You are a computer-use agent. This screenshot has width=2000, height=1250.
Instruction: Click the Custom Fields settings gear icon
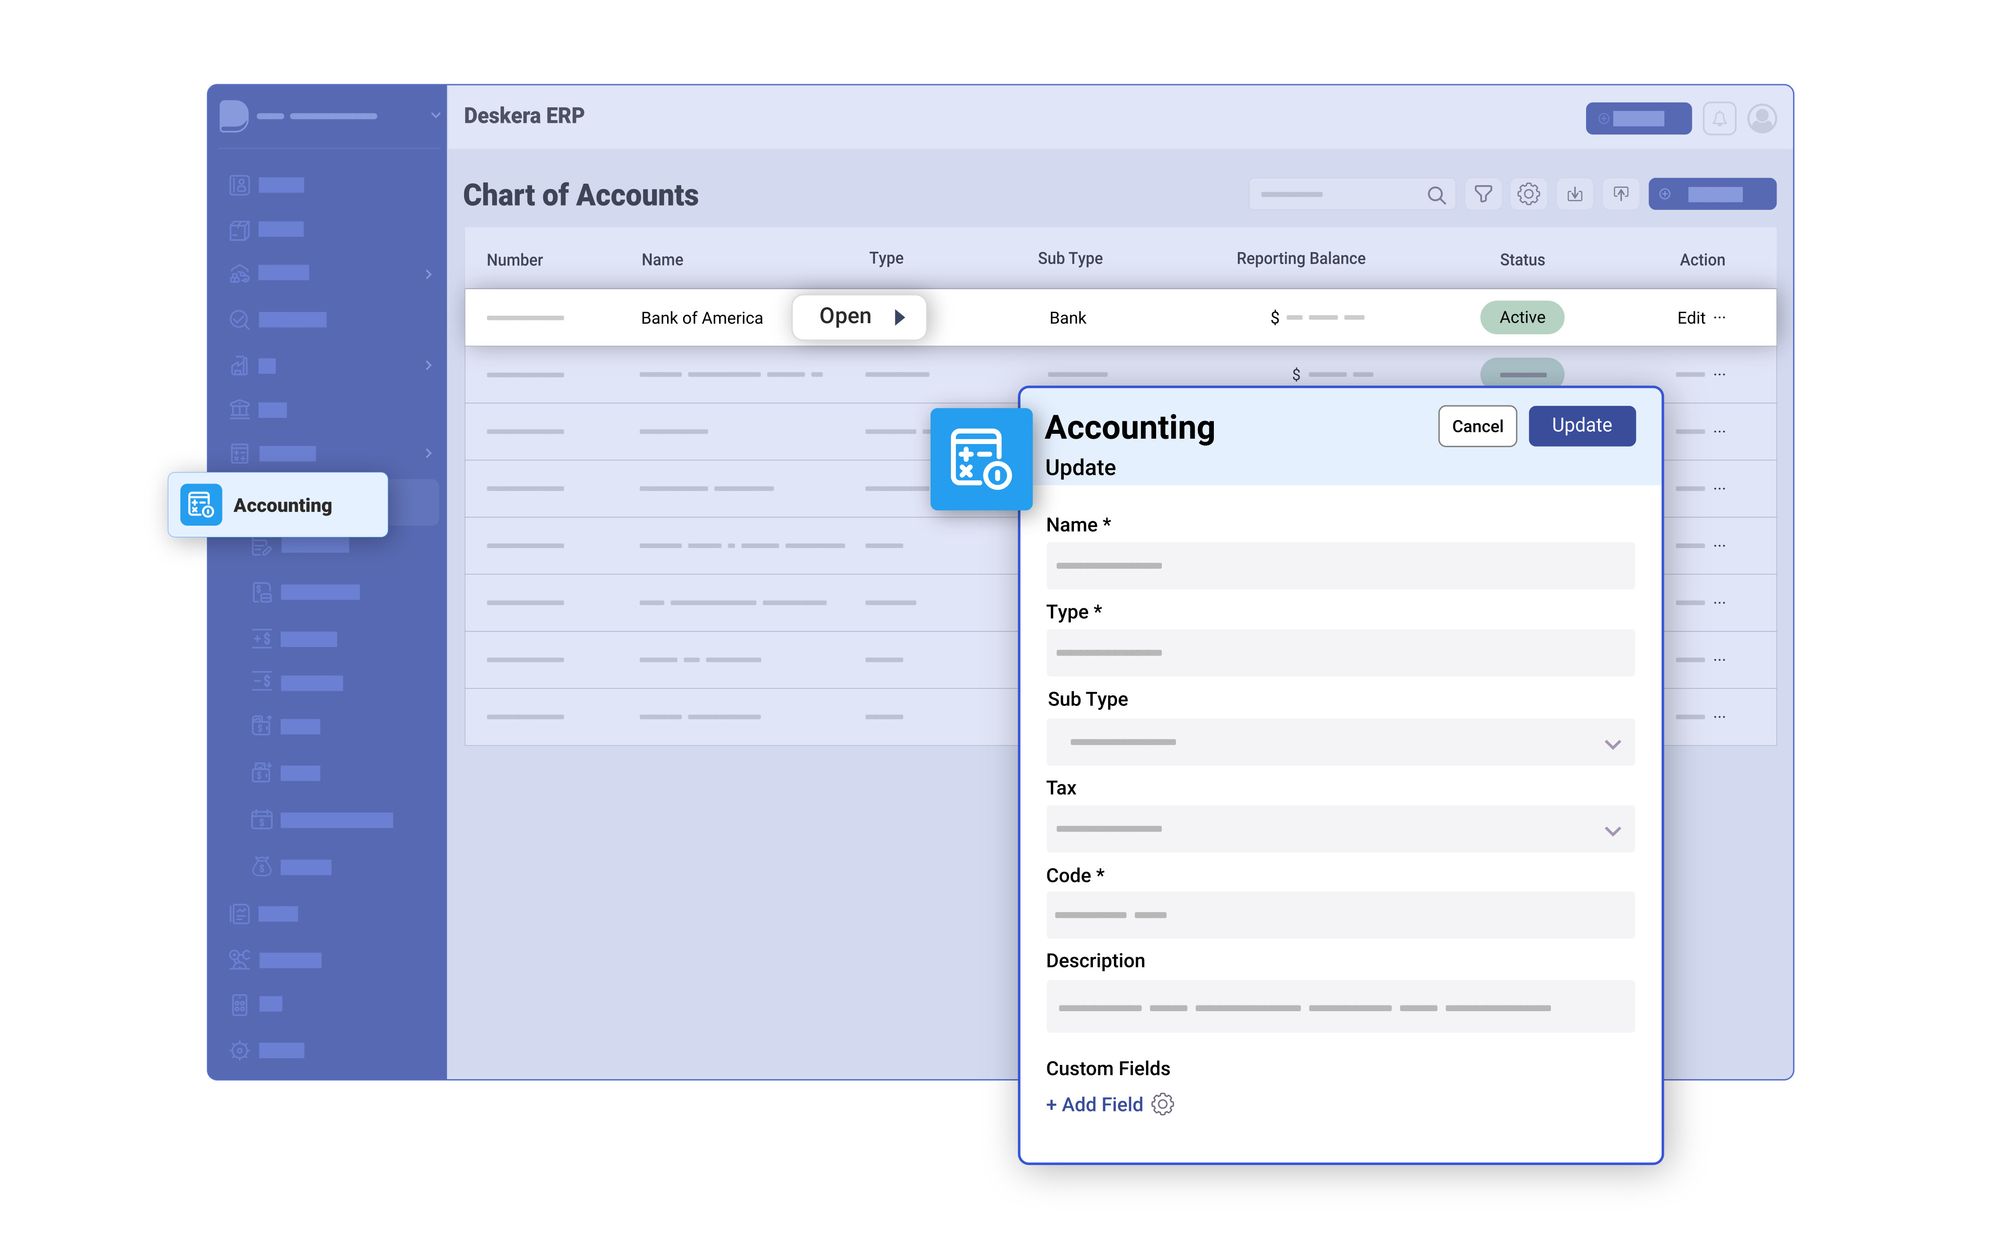1163,1105
